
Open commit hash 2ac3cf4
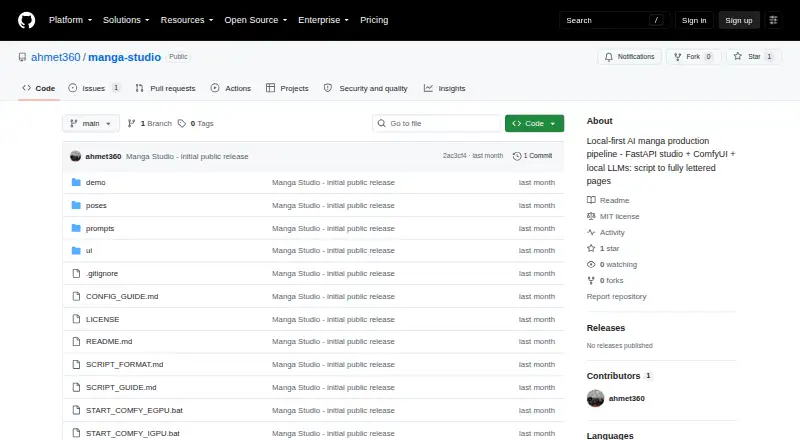tap(454, 156)
